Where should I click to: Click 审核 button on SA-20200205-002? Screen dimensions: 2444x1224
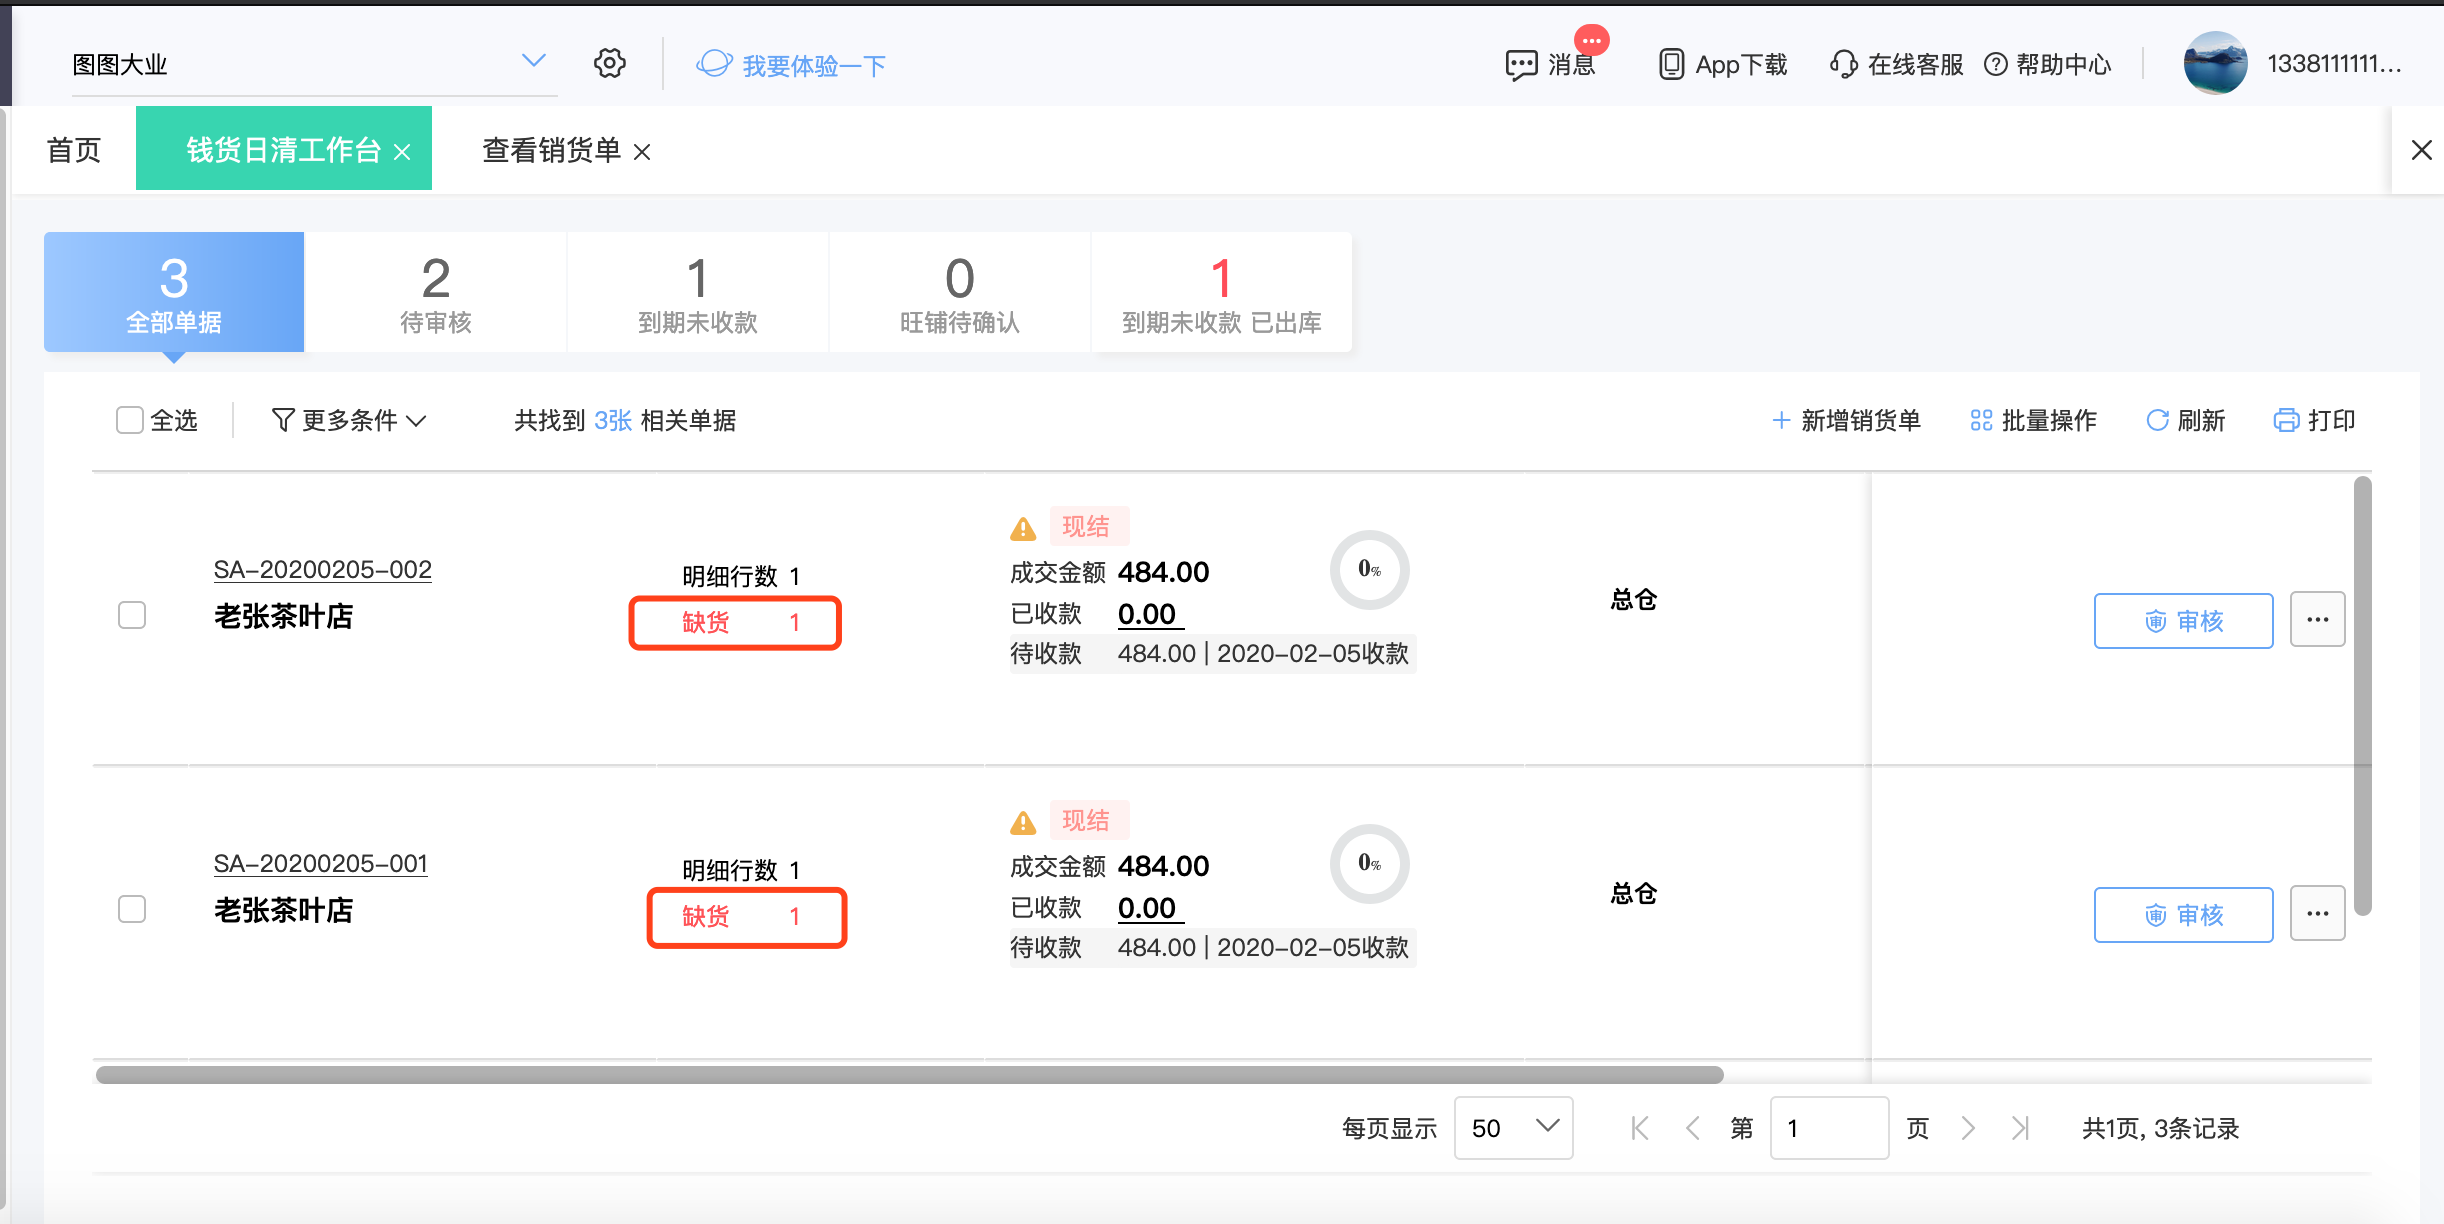click(x=2179, y=620)
